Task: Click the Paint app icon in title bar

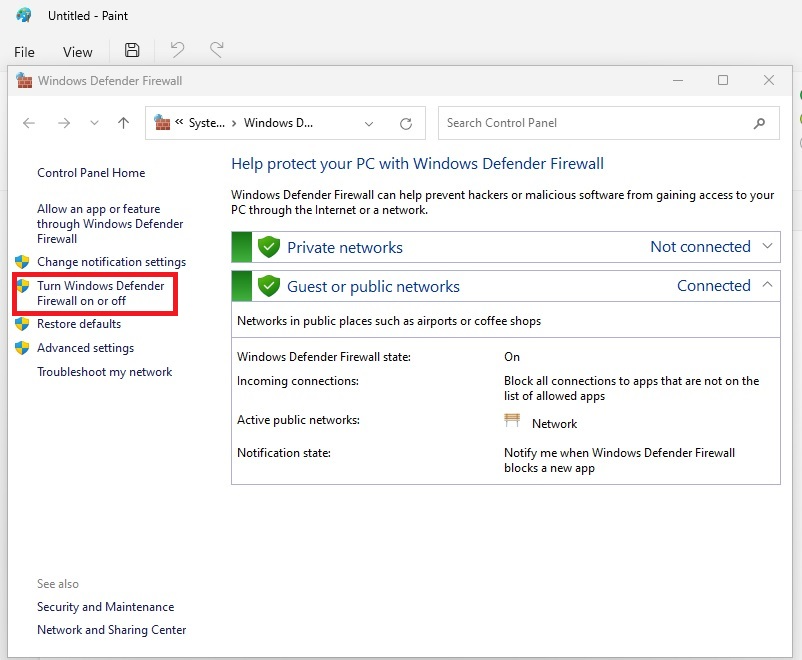Action: click(24, 15)
